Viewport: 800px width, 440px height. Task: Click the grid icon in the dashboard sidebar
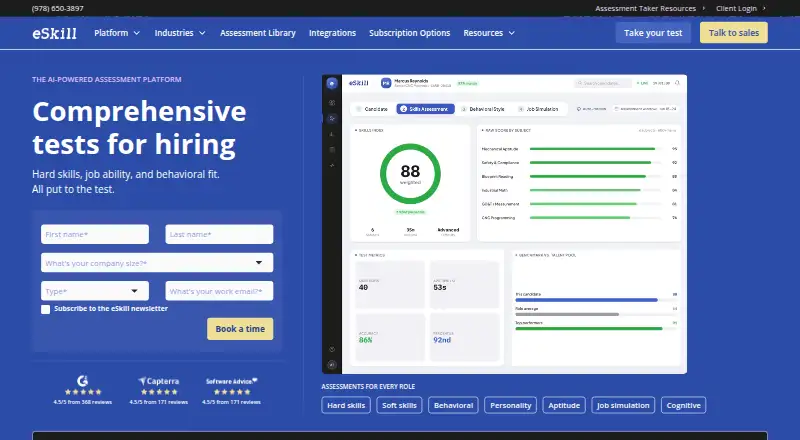tap(332, 103)
